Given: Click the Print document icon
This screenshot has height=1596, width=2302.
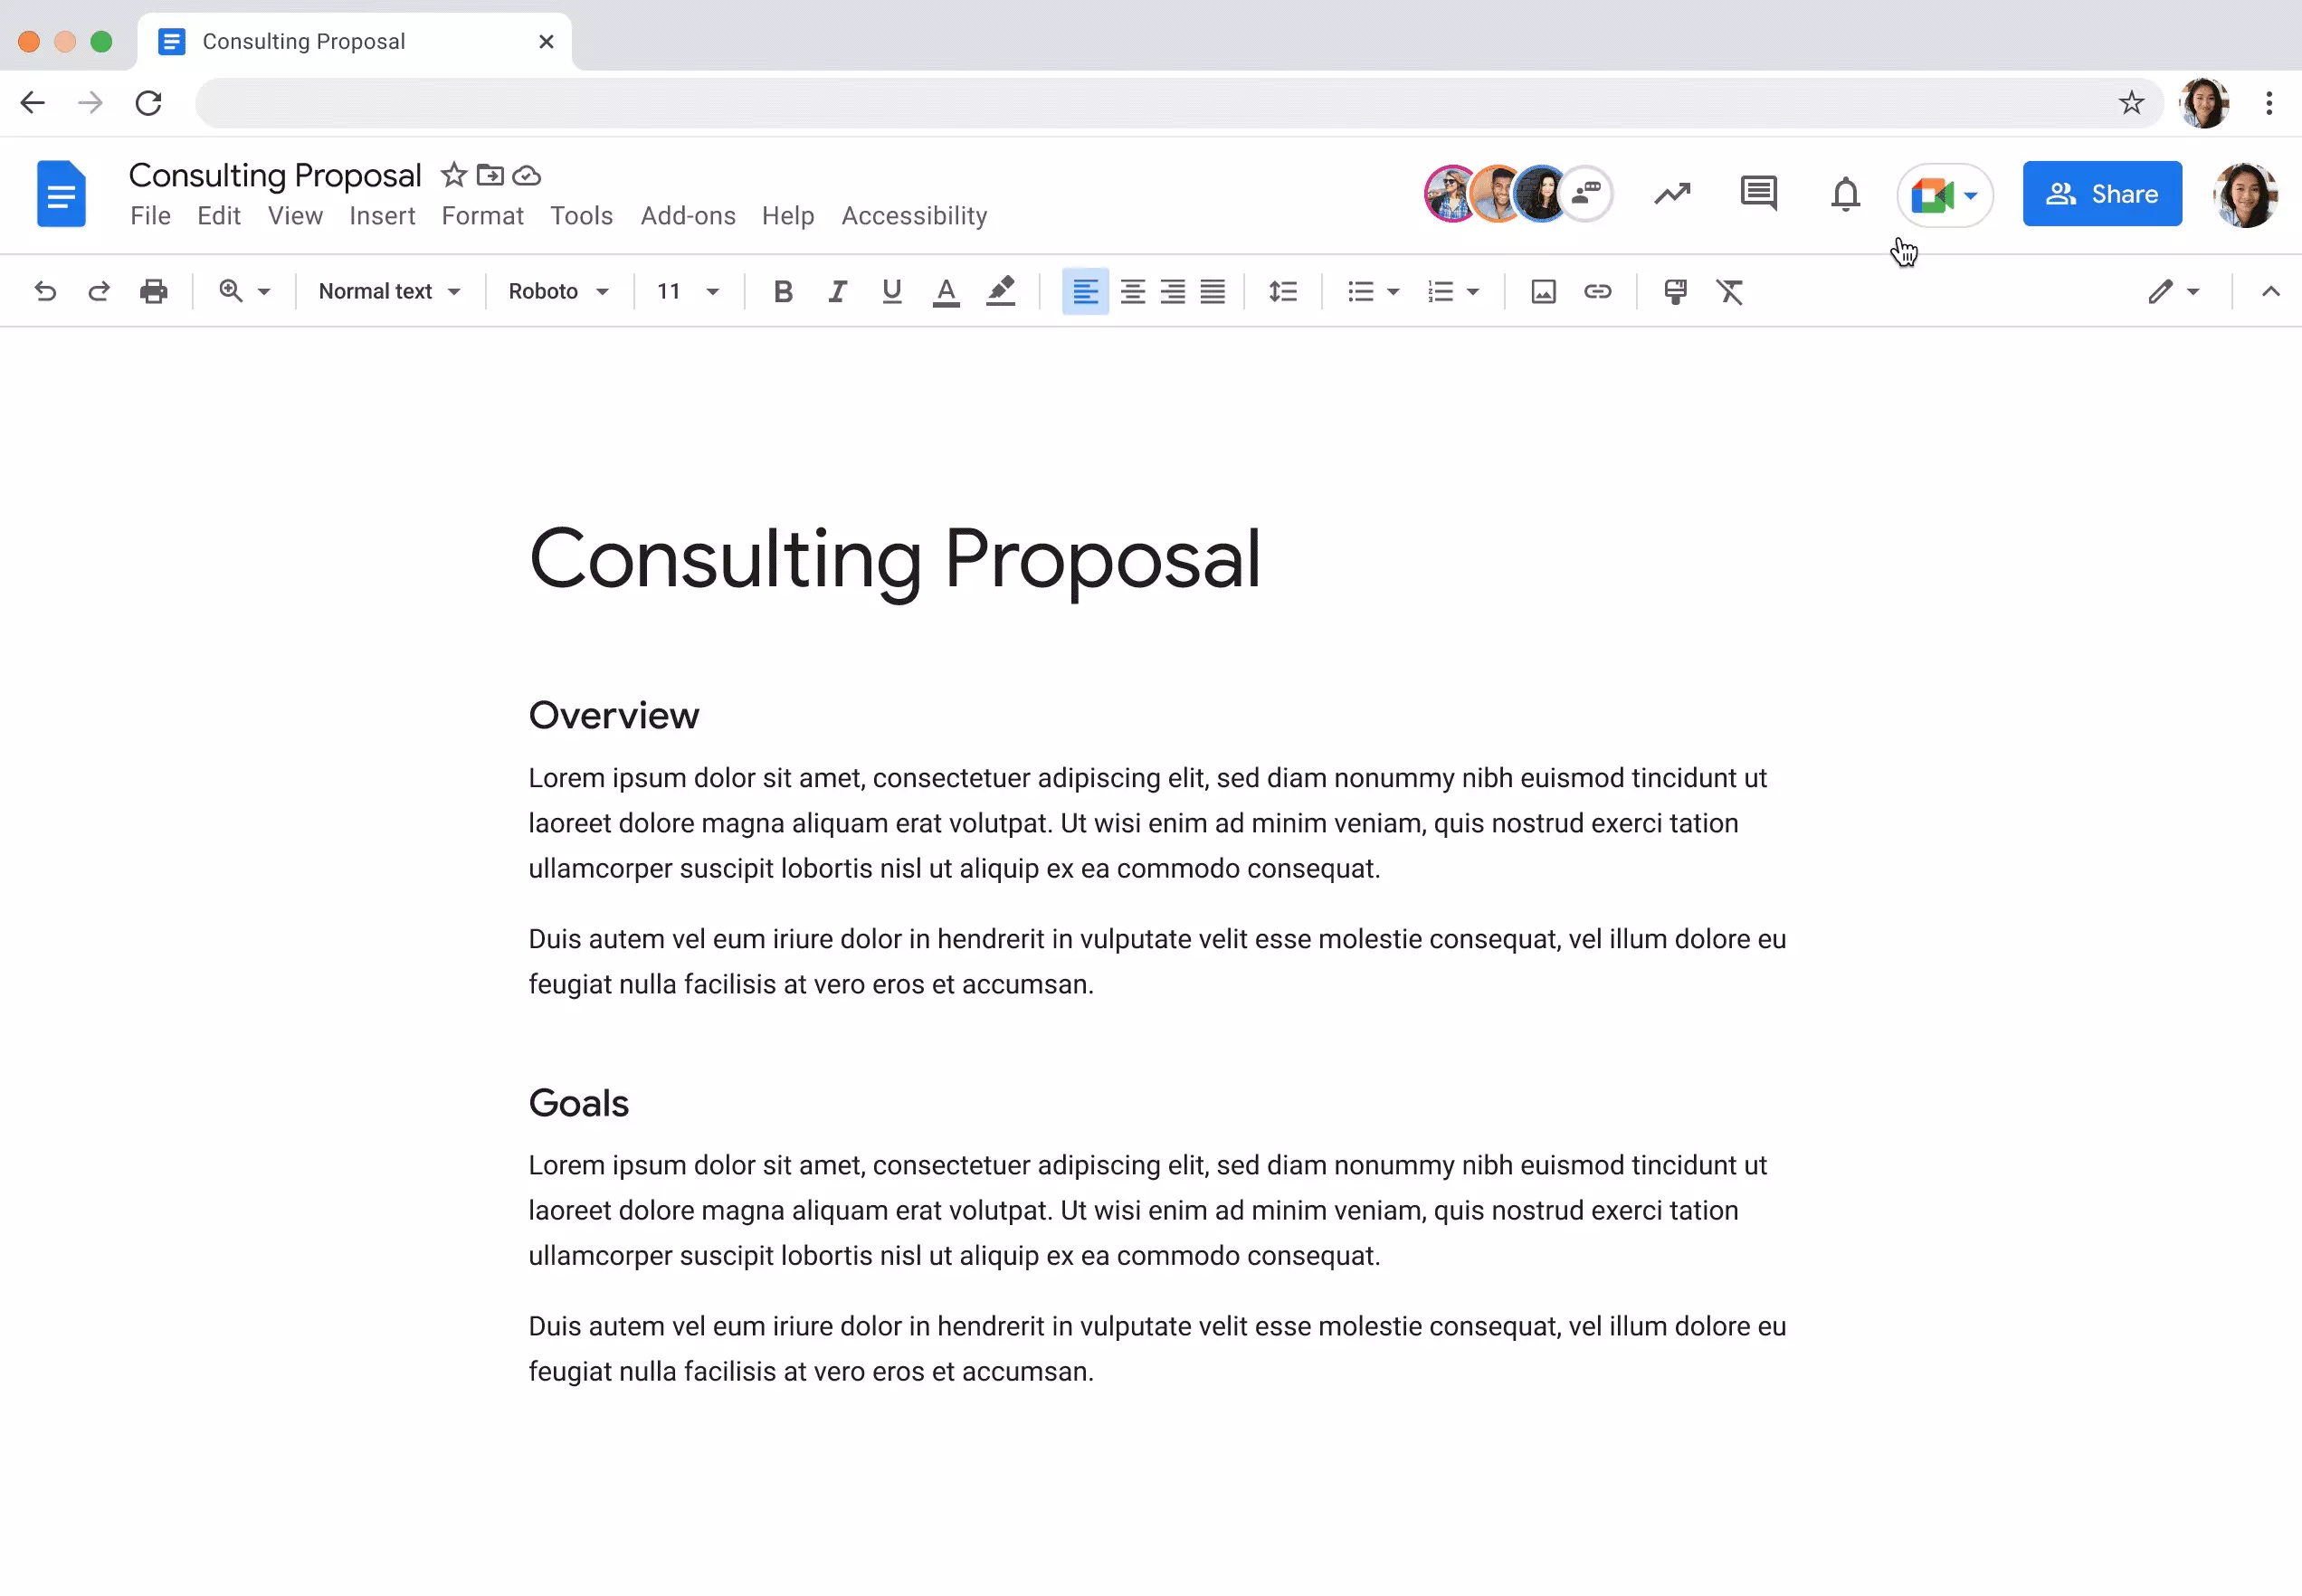Looking at the screenshot, I should pos(154,290).
